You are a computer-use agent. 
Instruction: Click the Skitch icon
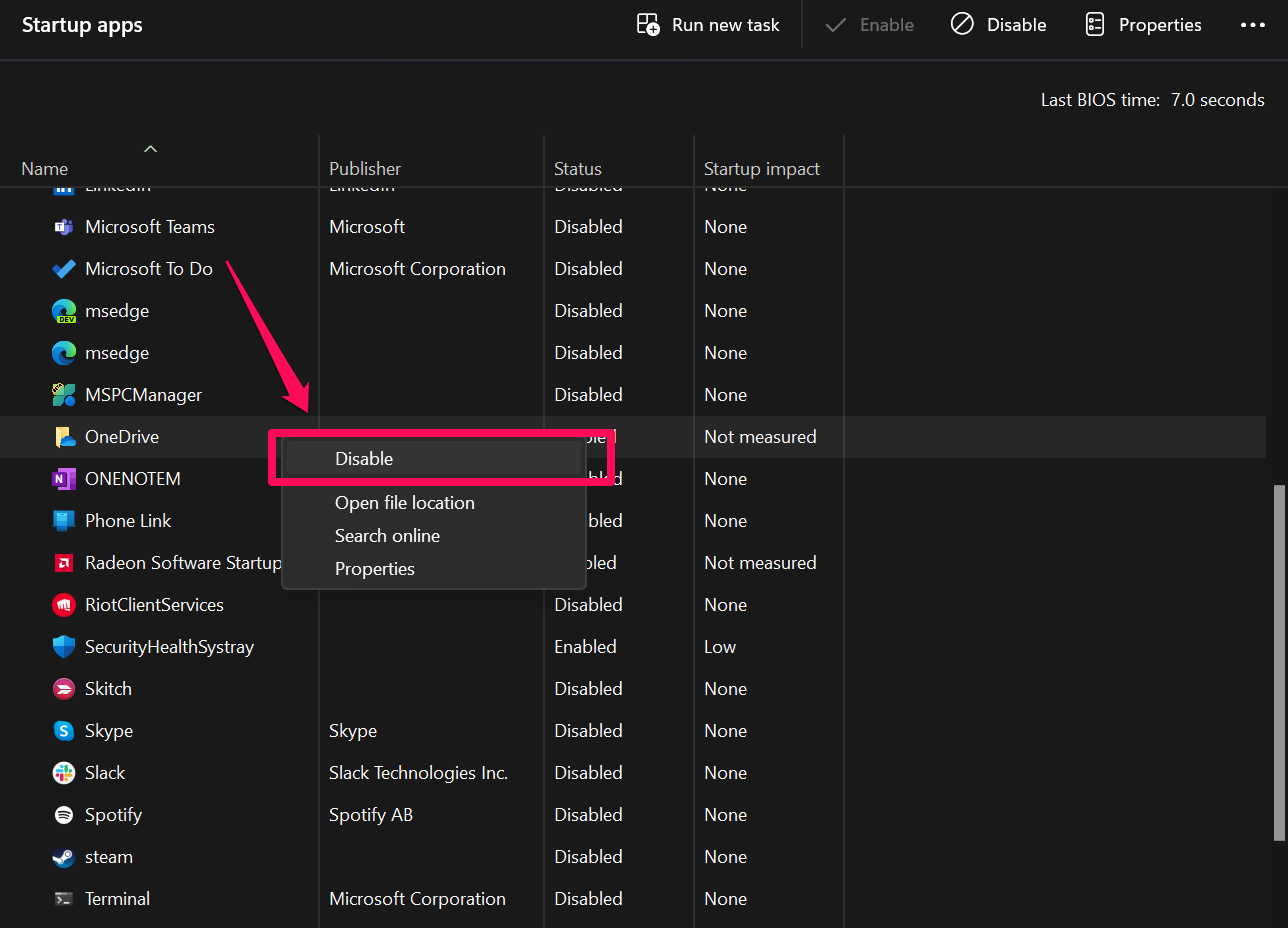63,689
